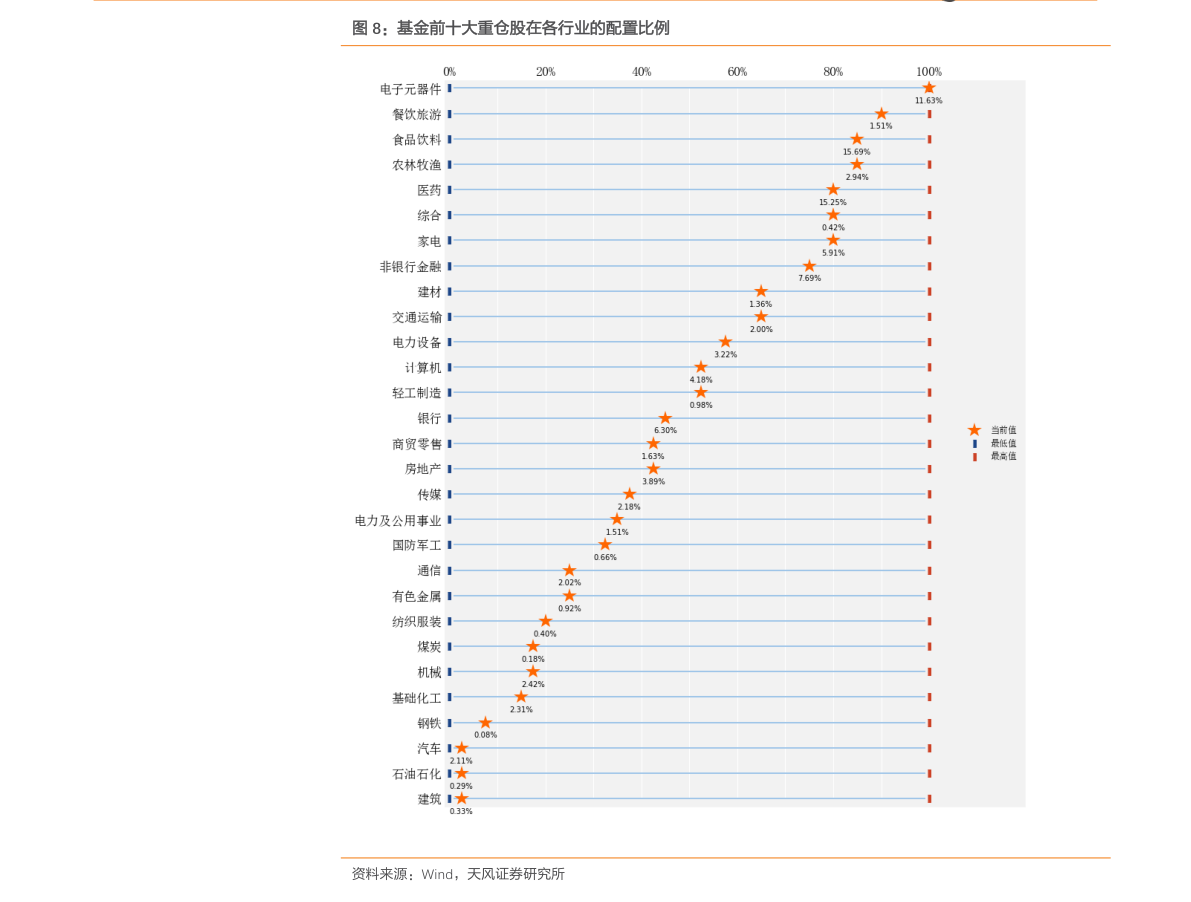Click the blue minimum marker on the 餐饮旅游 row
This screenshot has height=902, width=1191.
click(450, 114)
